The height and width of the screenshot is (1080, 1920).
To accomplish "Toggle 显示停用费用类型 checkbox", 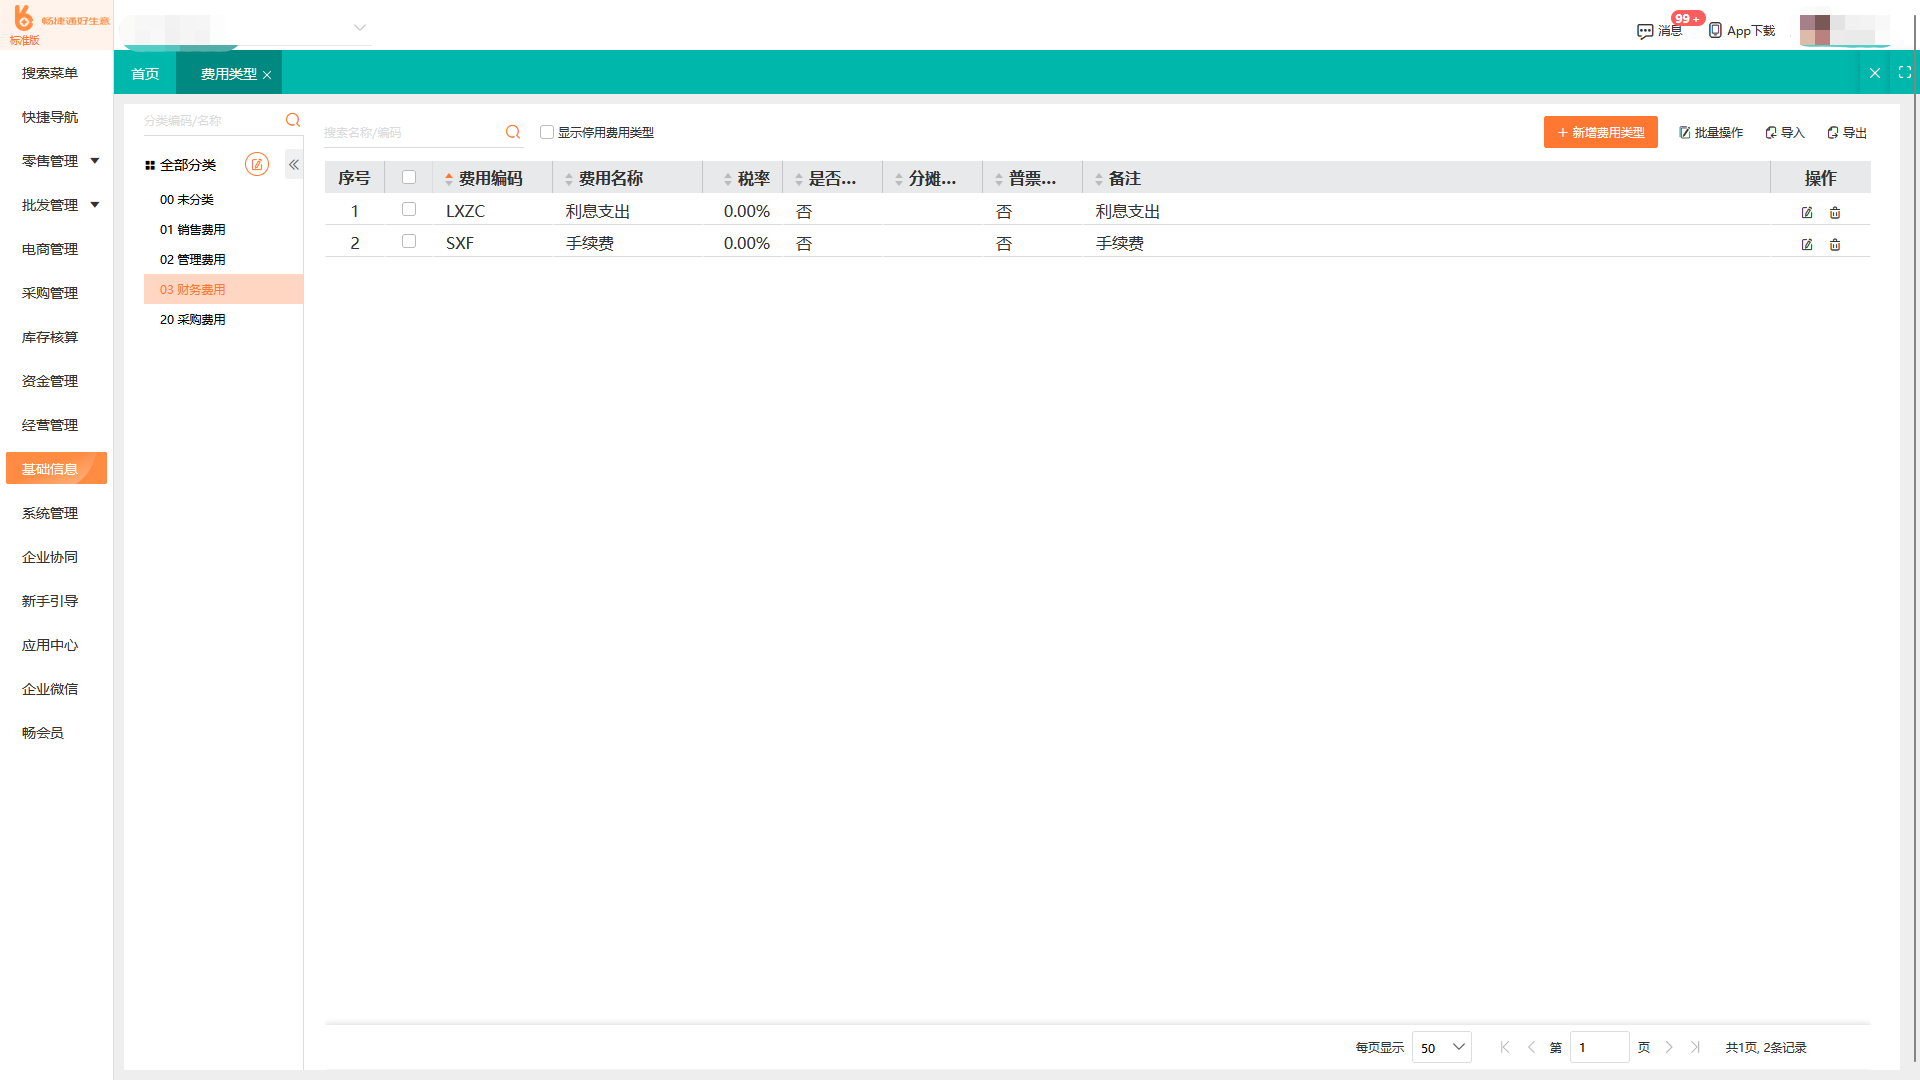I will [x=545, y=132].
